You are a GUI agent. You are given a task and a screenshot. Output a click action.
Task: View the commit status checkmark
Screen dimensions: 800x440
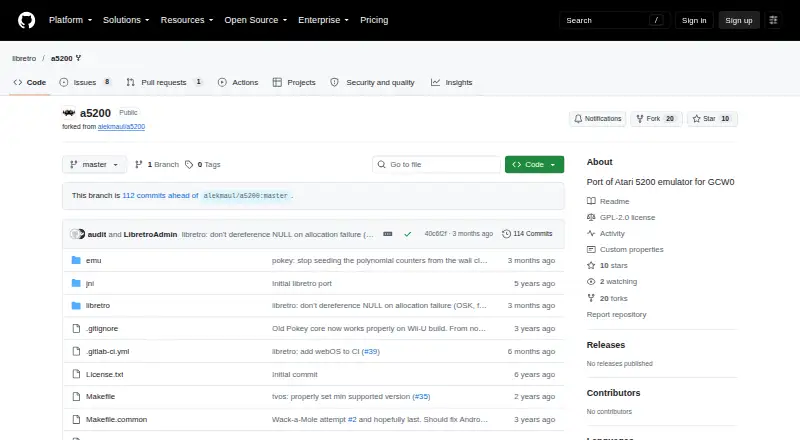pyautogui.click(x=408, y=234)
